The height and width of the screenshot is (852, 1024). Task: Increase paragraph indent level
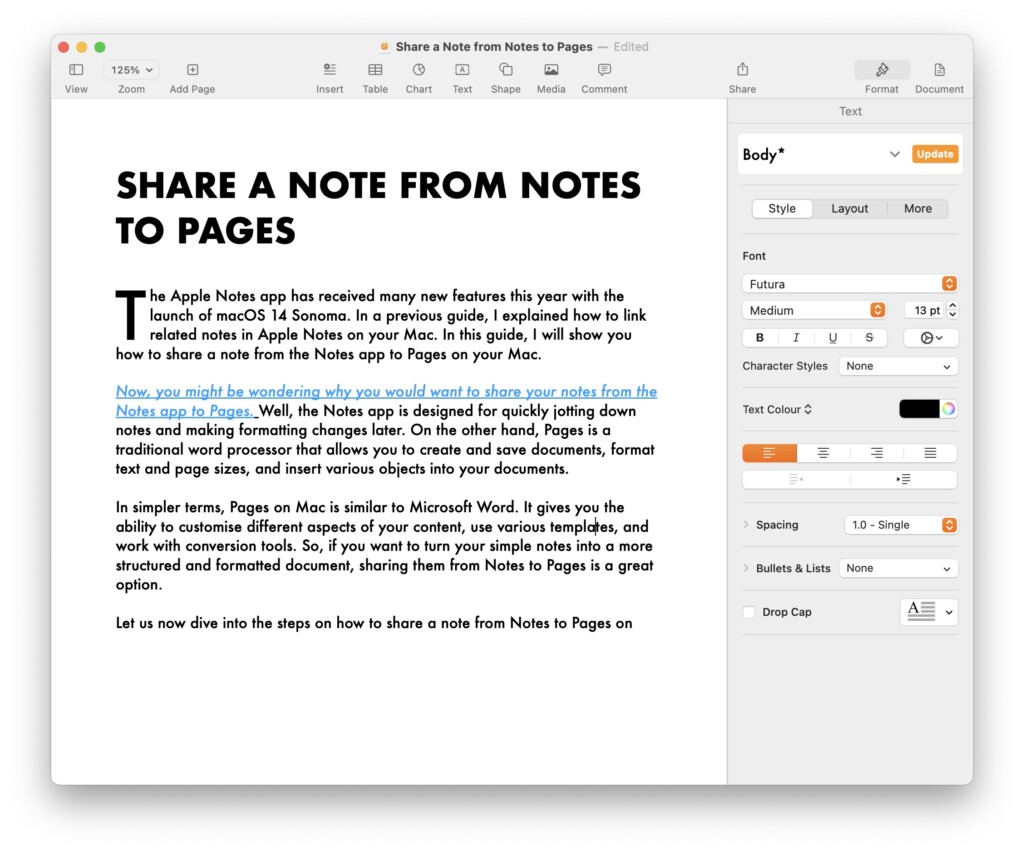904,479
